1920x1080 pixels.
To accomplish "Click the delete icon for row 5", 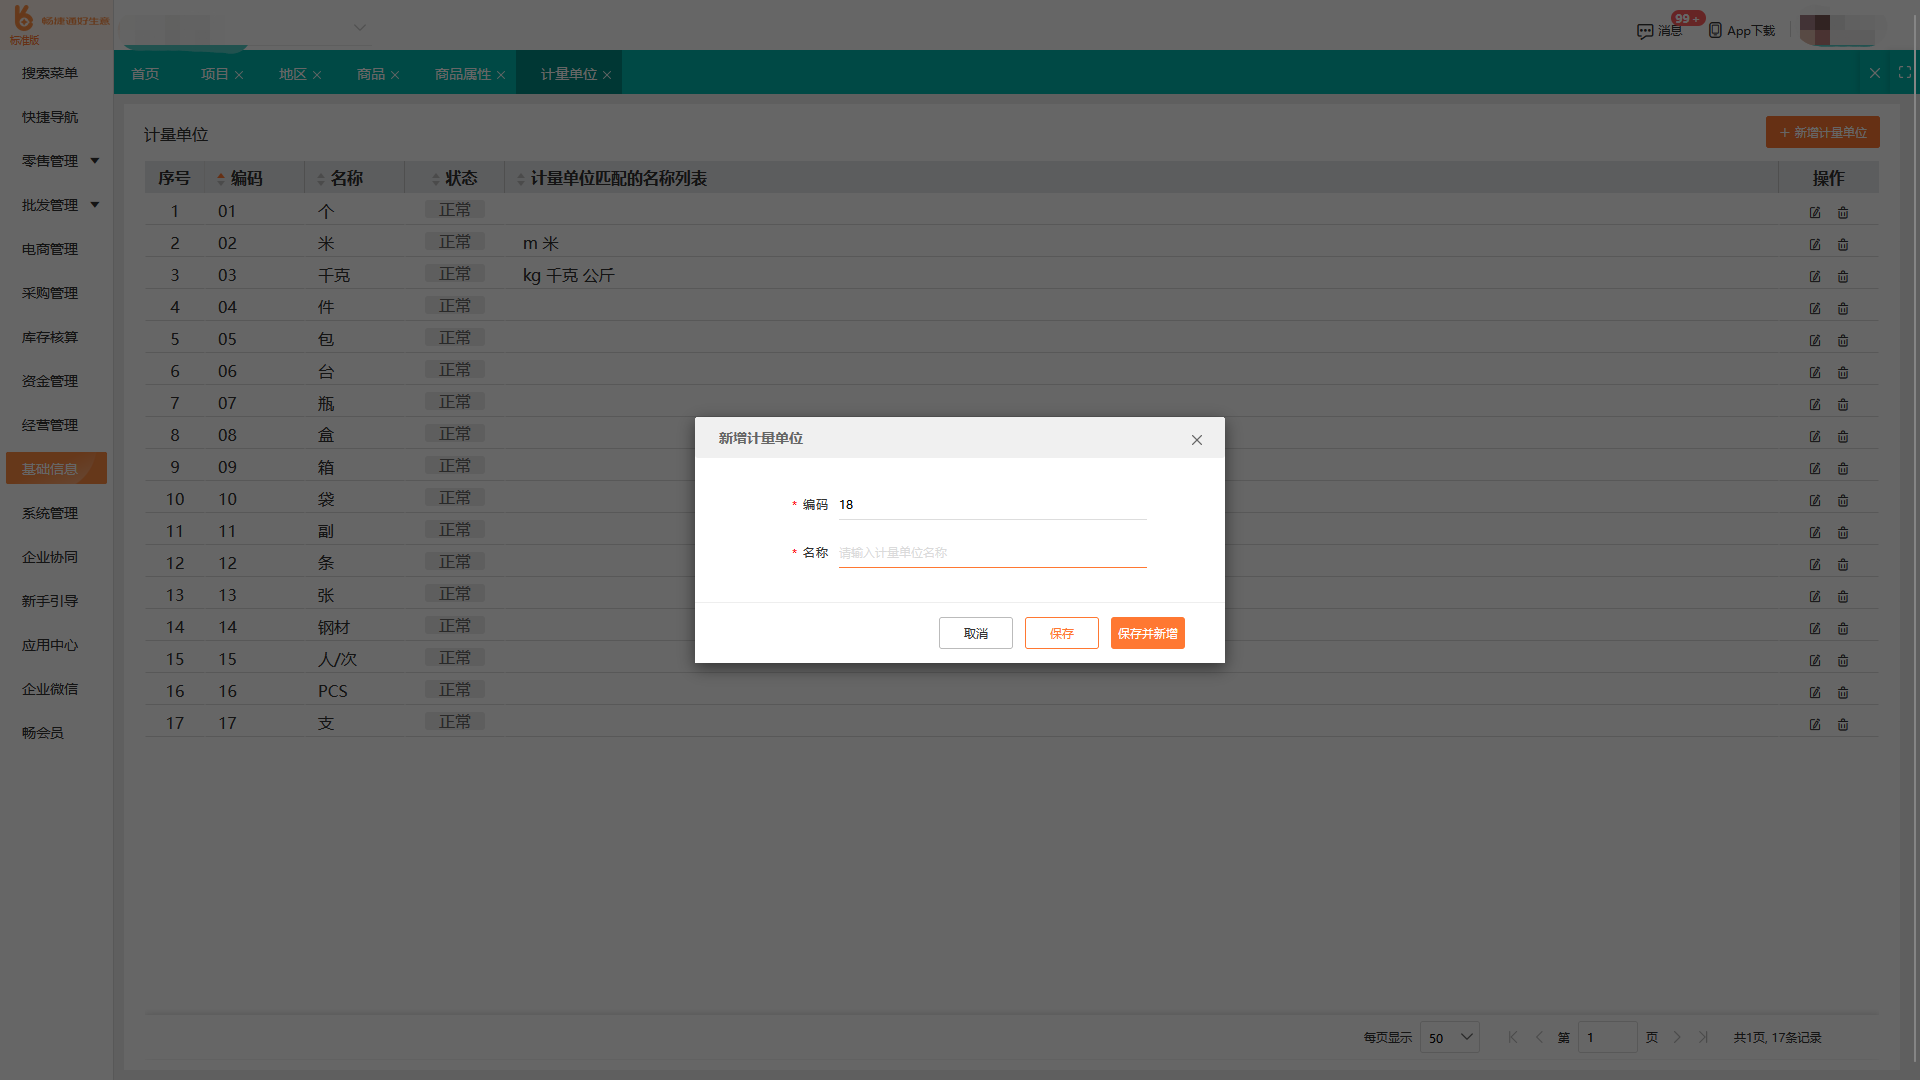I will click(1844, 339).
